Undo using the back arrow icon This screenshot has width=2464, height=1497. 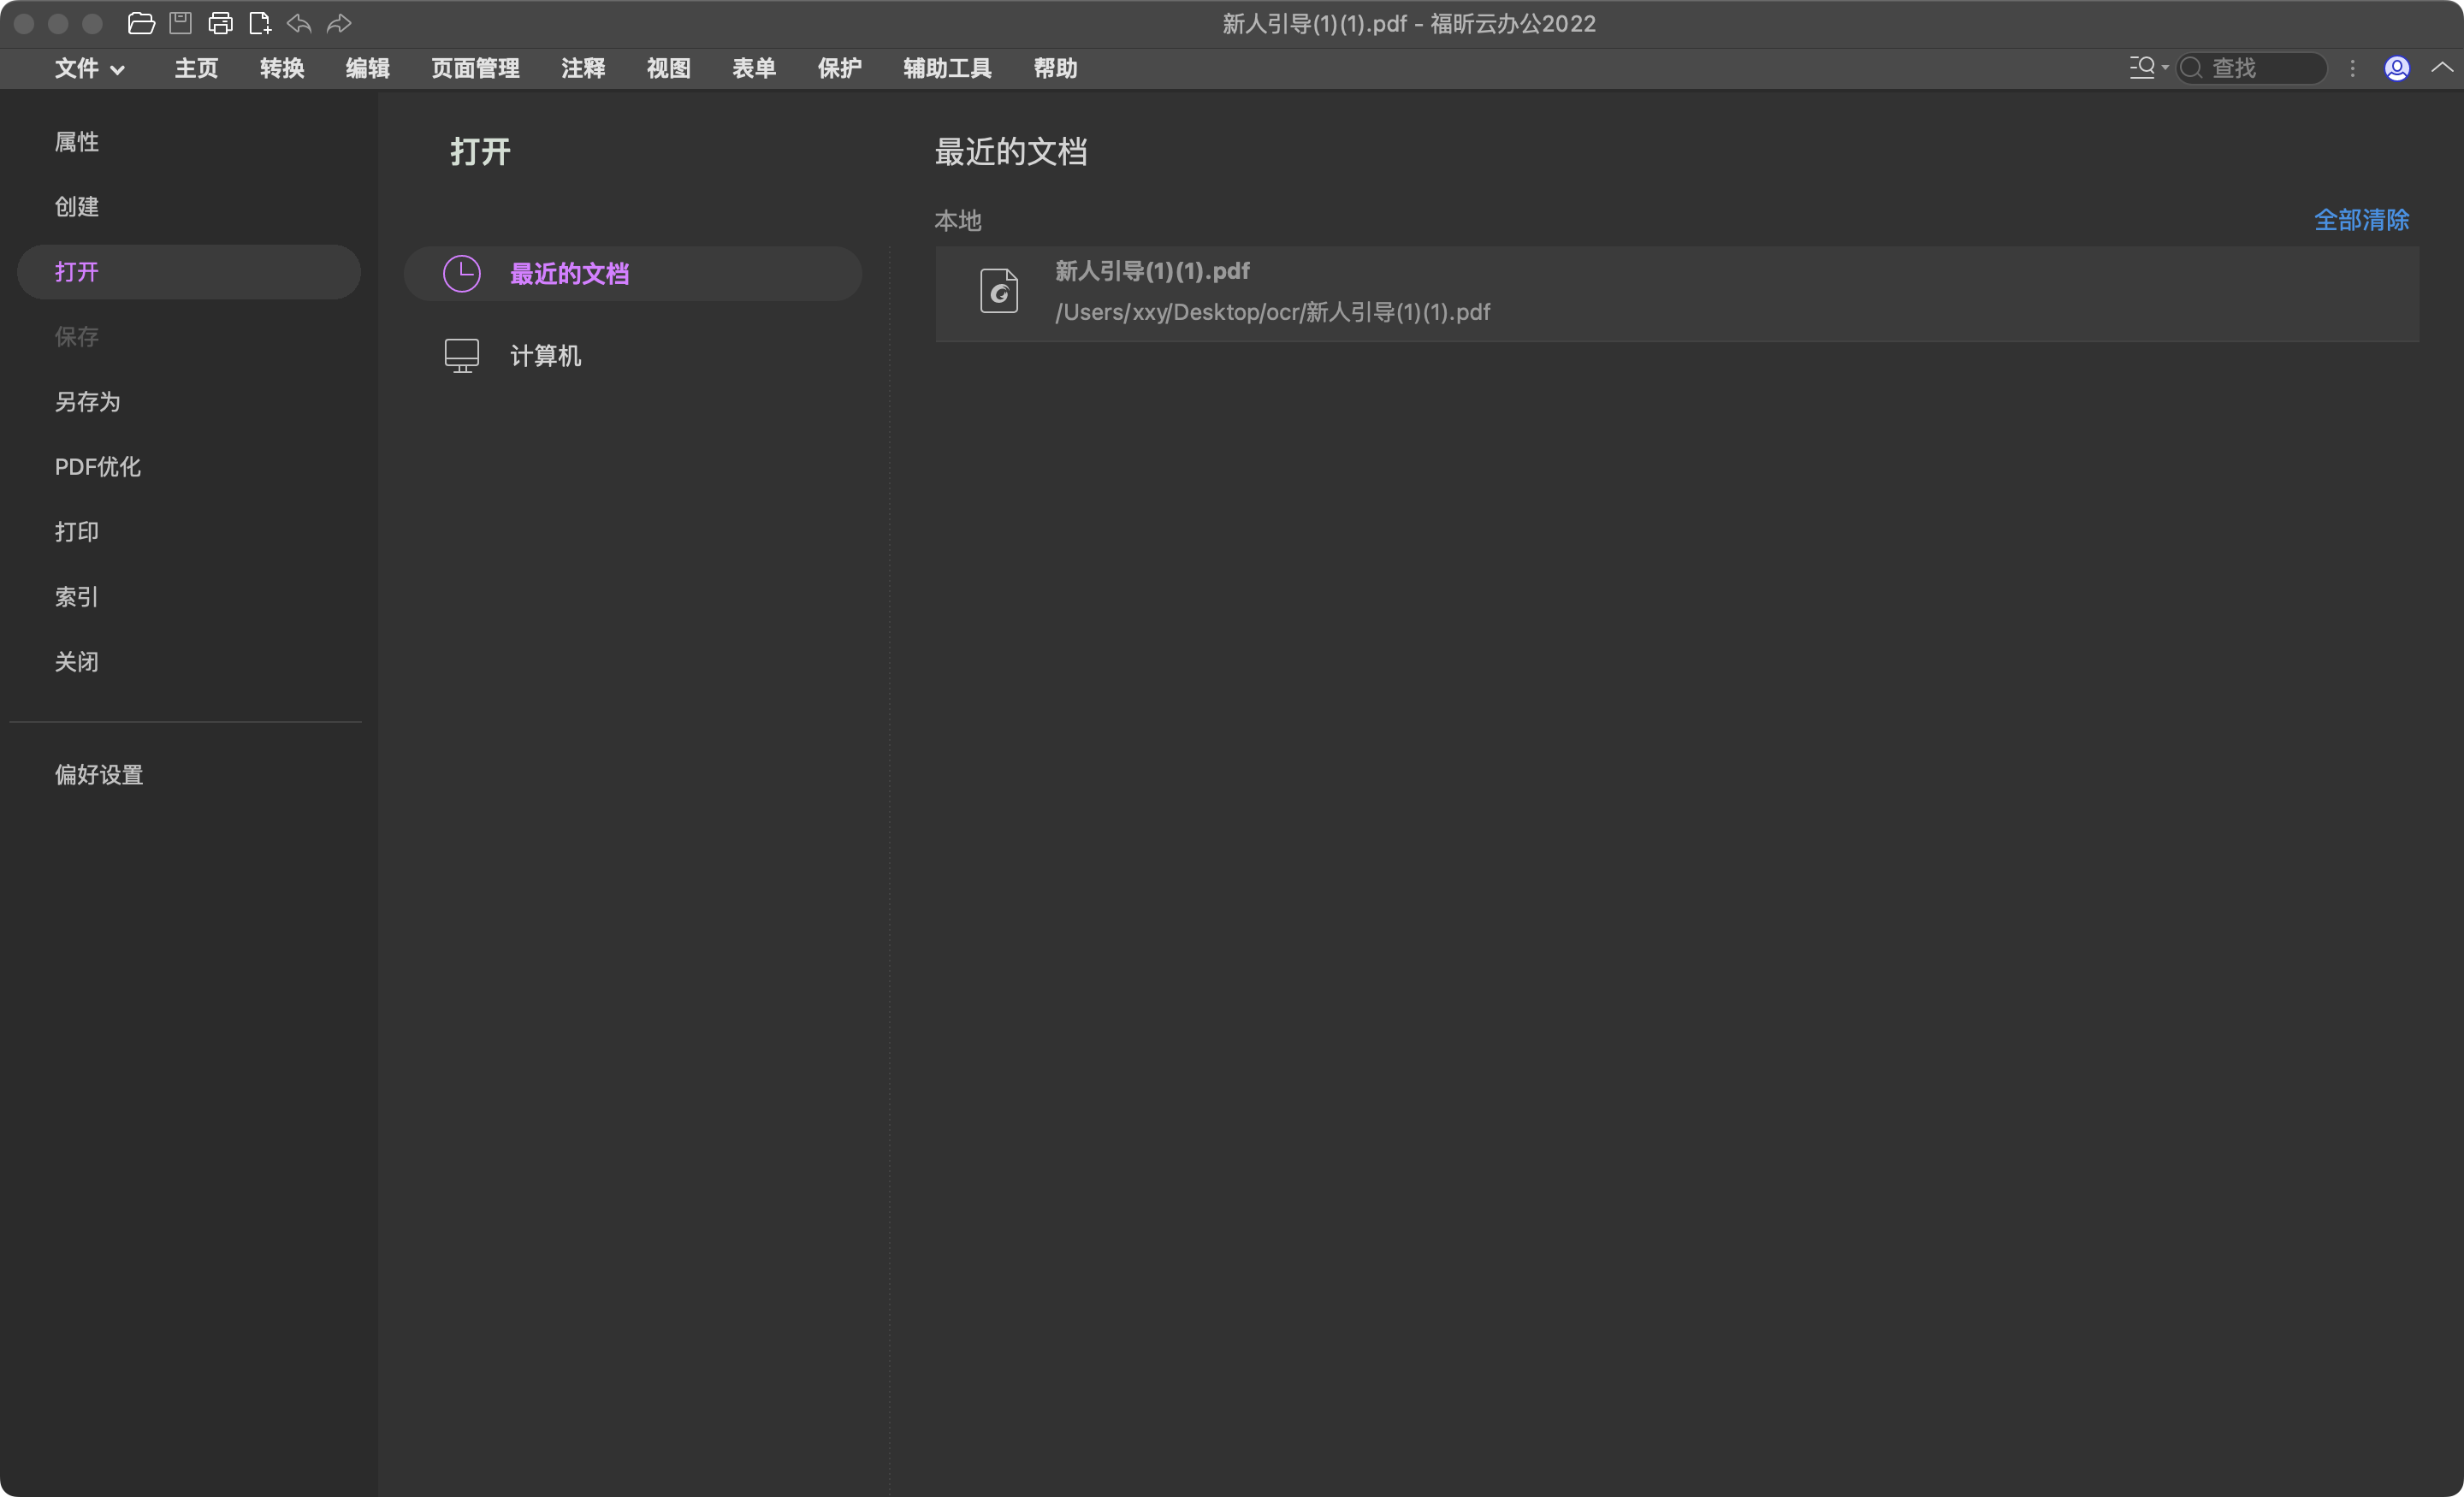coord(299,23)
